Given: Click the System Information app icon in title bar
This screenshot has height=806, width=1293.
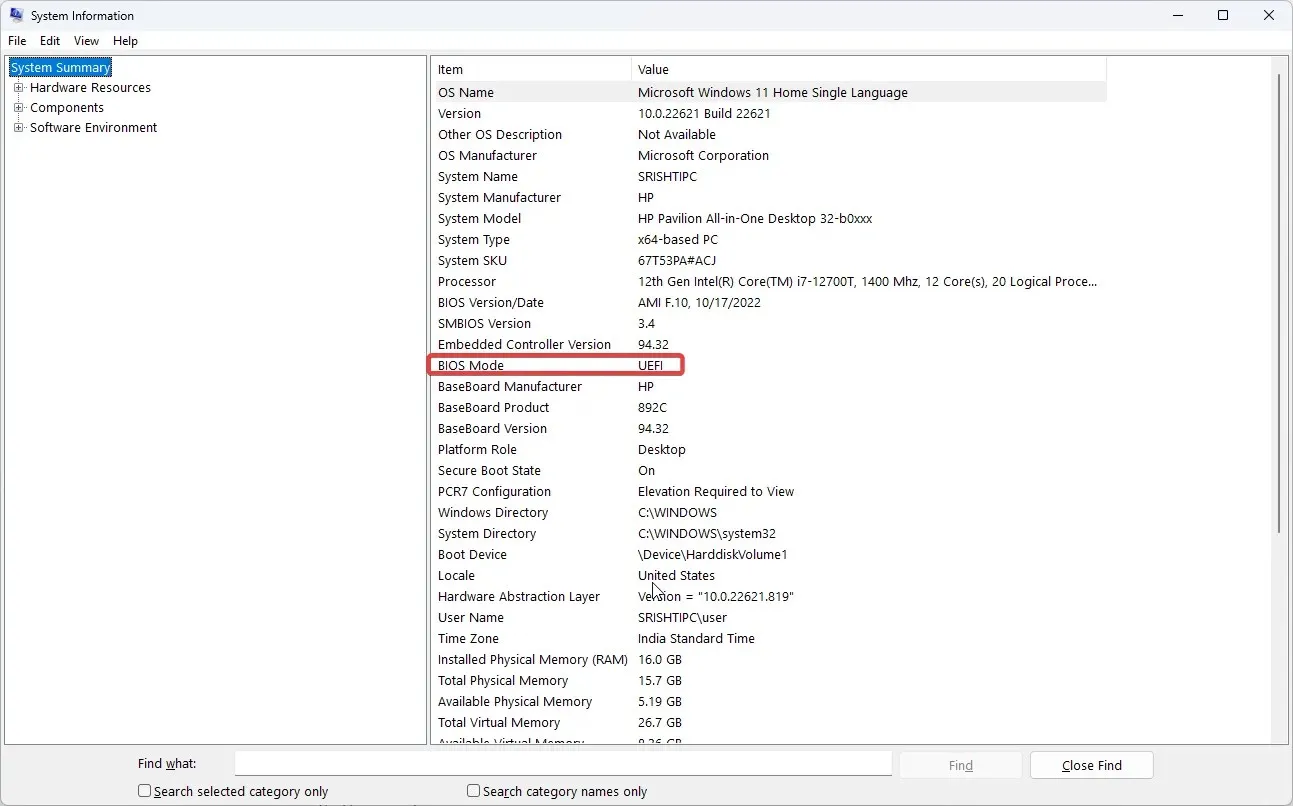Looking at the screenshot, I should [16, 15].
